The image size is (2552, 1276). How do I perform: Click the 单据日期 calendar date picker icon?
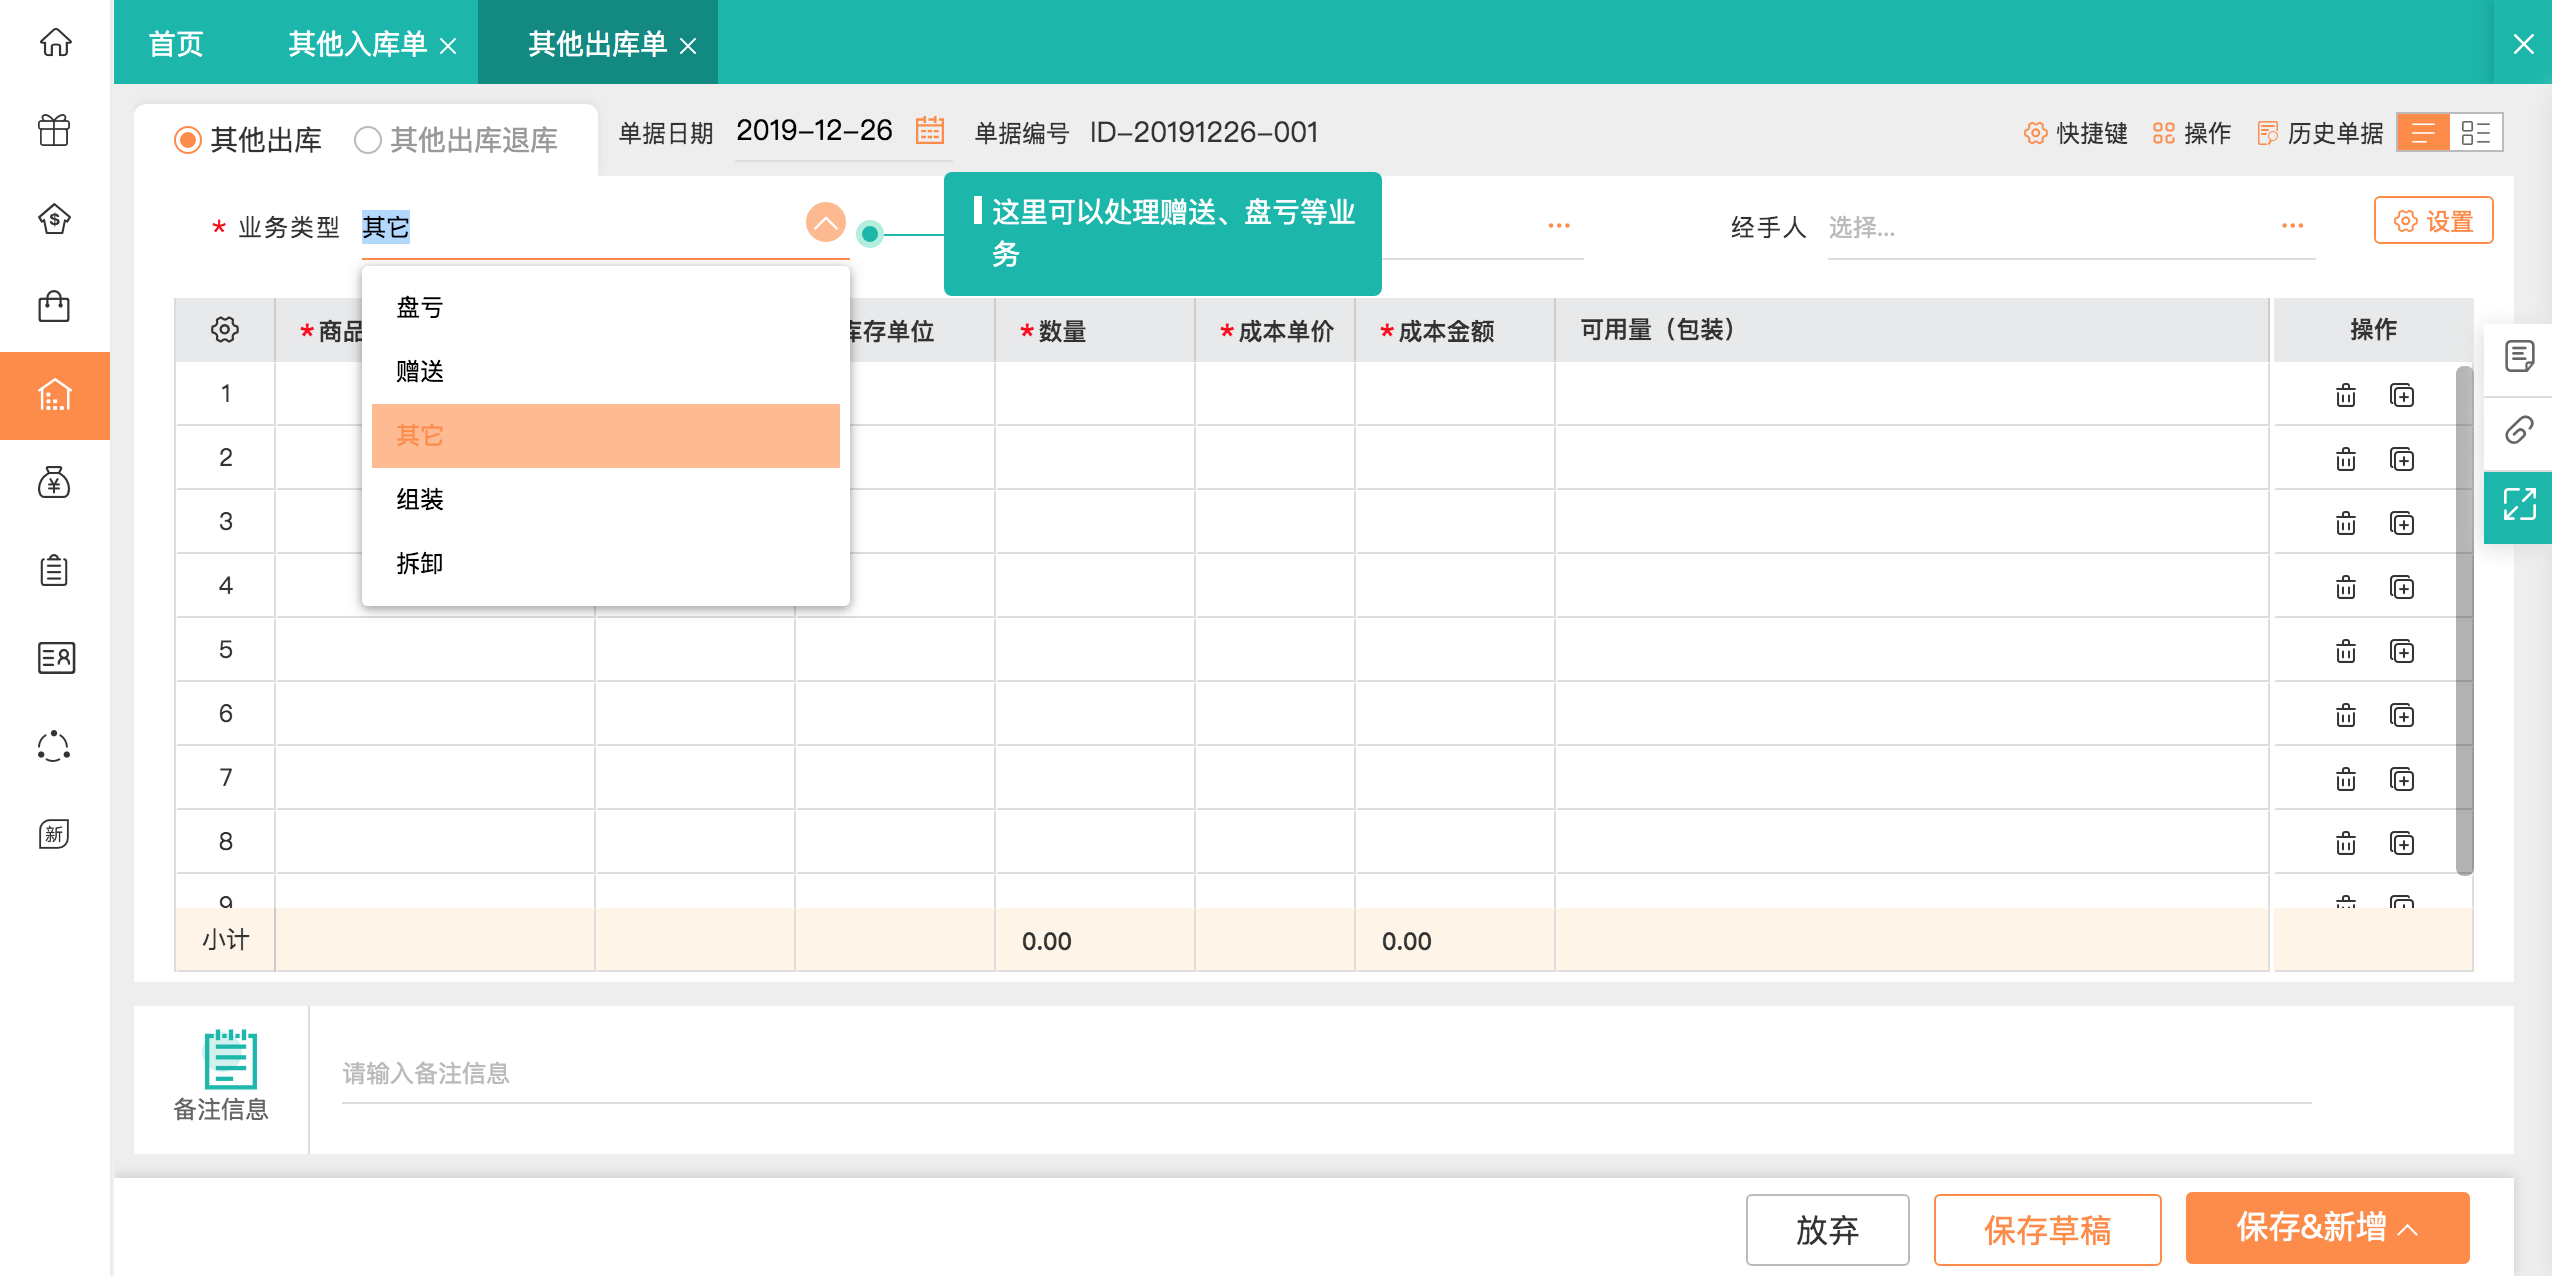coord(928,132)
